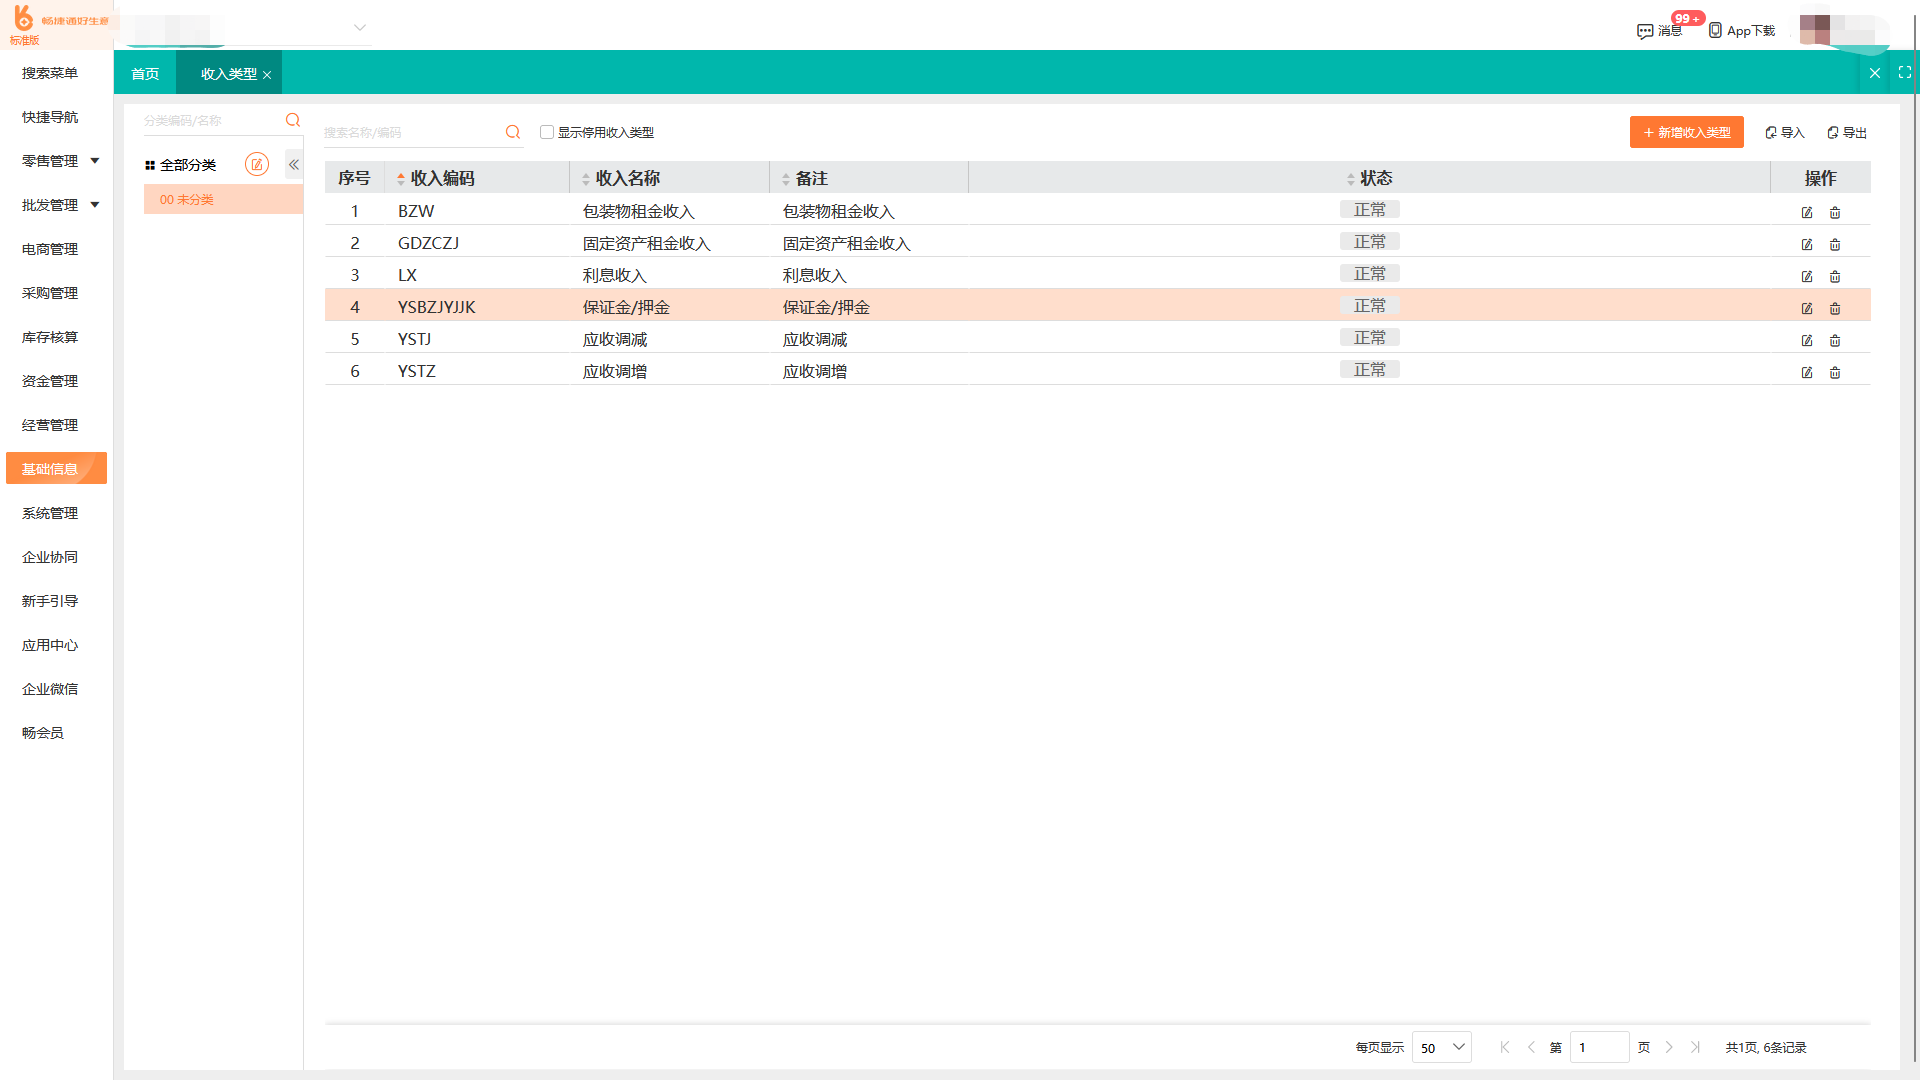
Task: Click the search magnifier icon in toolbar
Action: (514, 132)
